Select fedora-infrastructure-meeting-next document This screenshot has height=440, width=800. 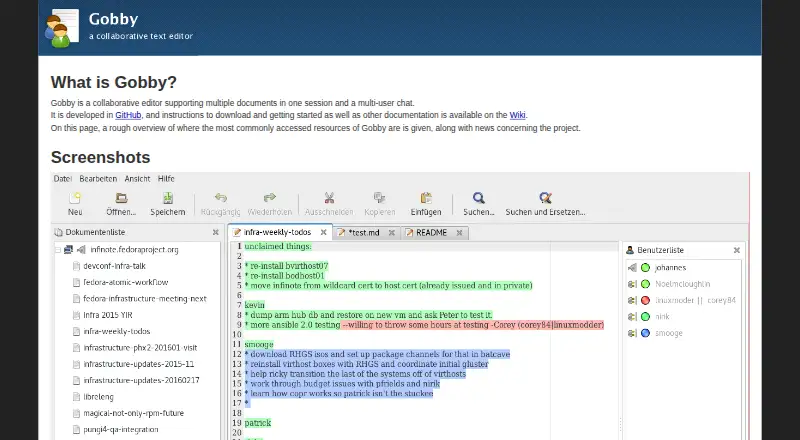pos(145,299)
